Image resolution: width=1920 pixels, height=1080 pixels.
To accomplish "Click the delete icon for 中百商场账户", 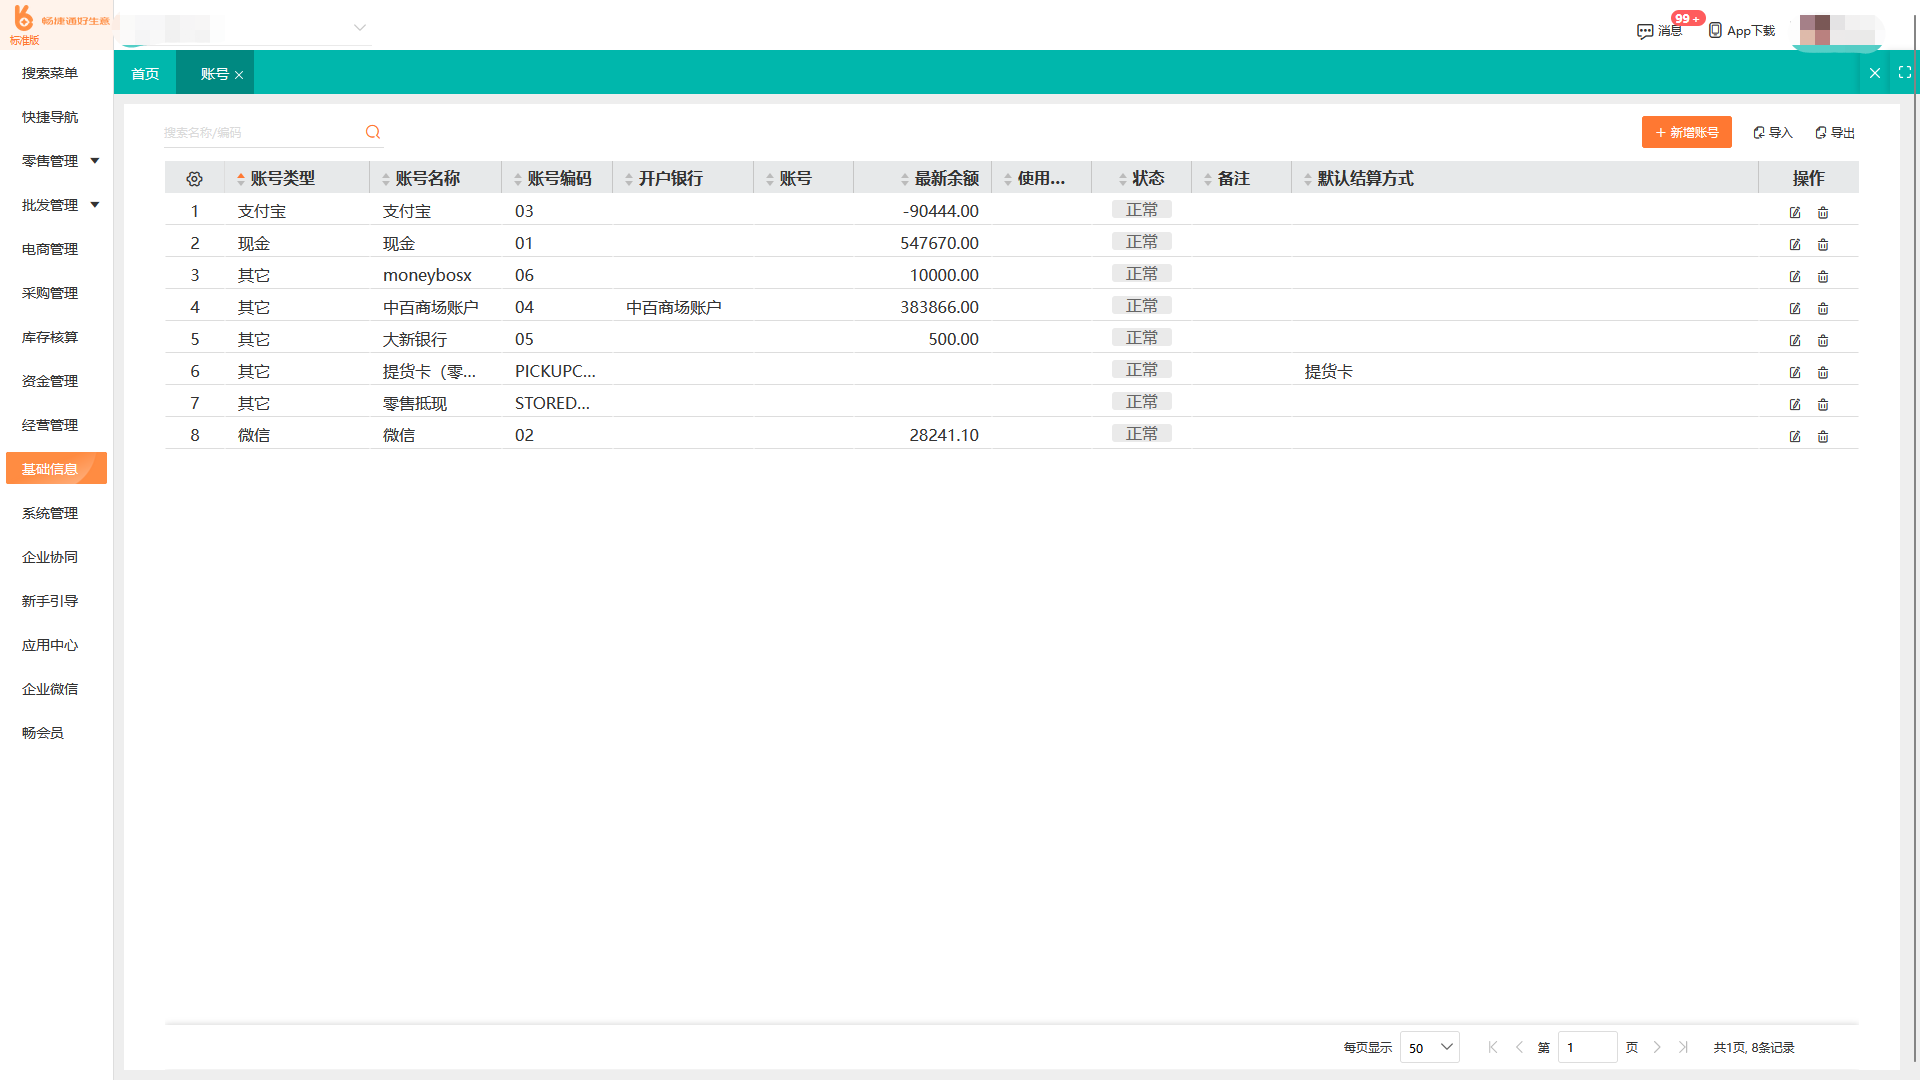I will pyautogui.click(x=1824, y=307).
